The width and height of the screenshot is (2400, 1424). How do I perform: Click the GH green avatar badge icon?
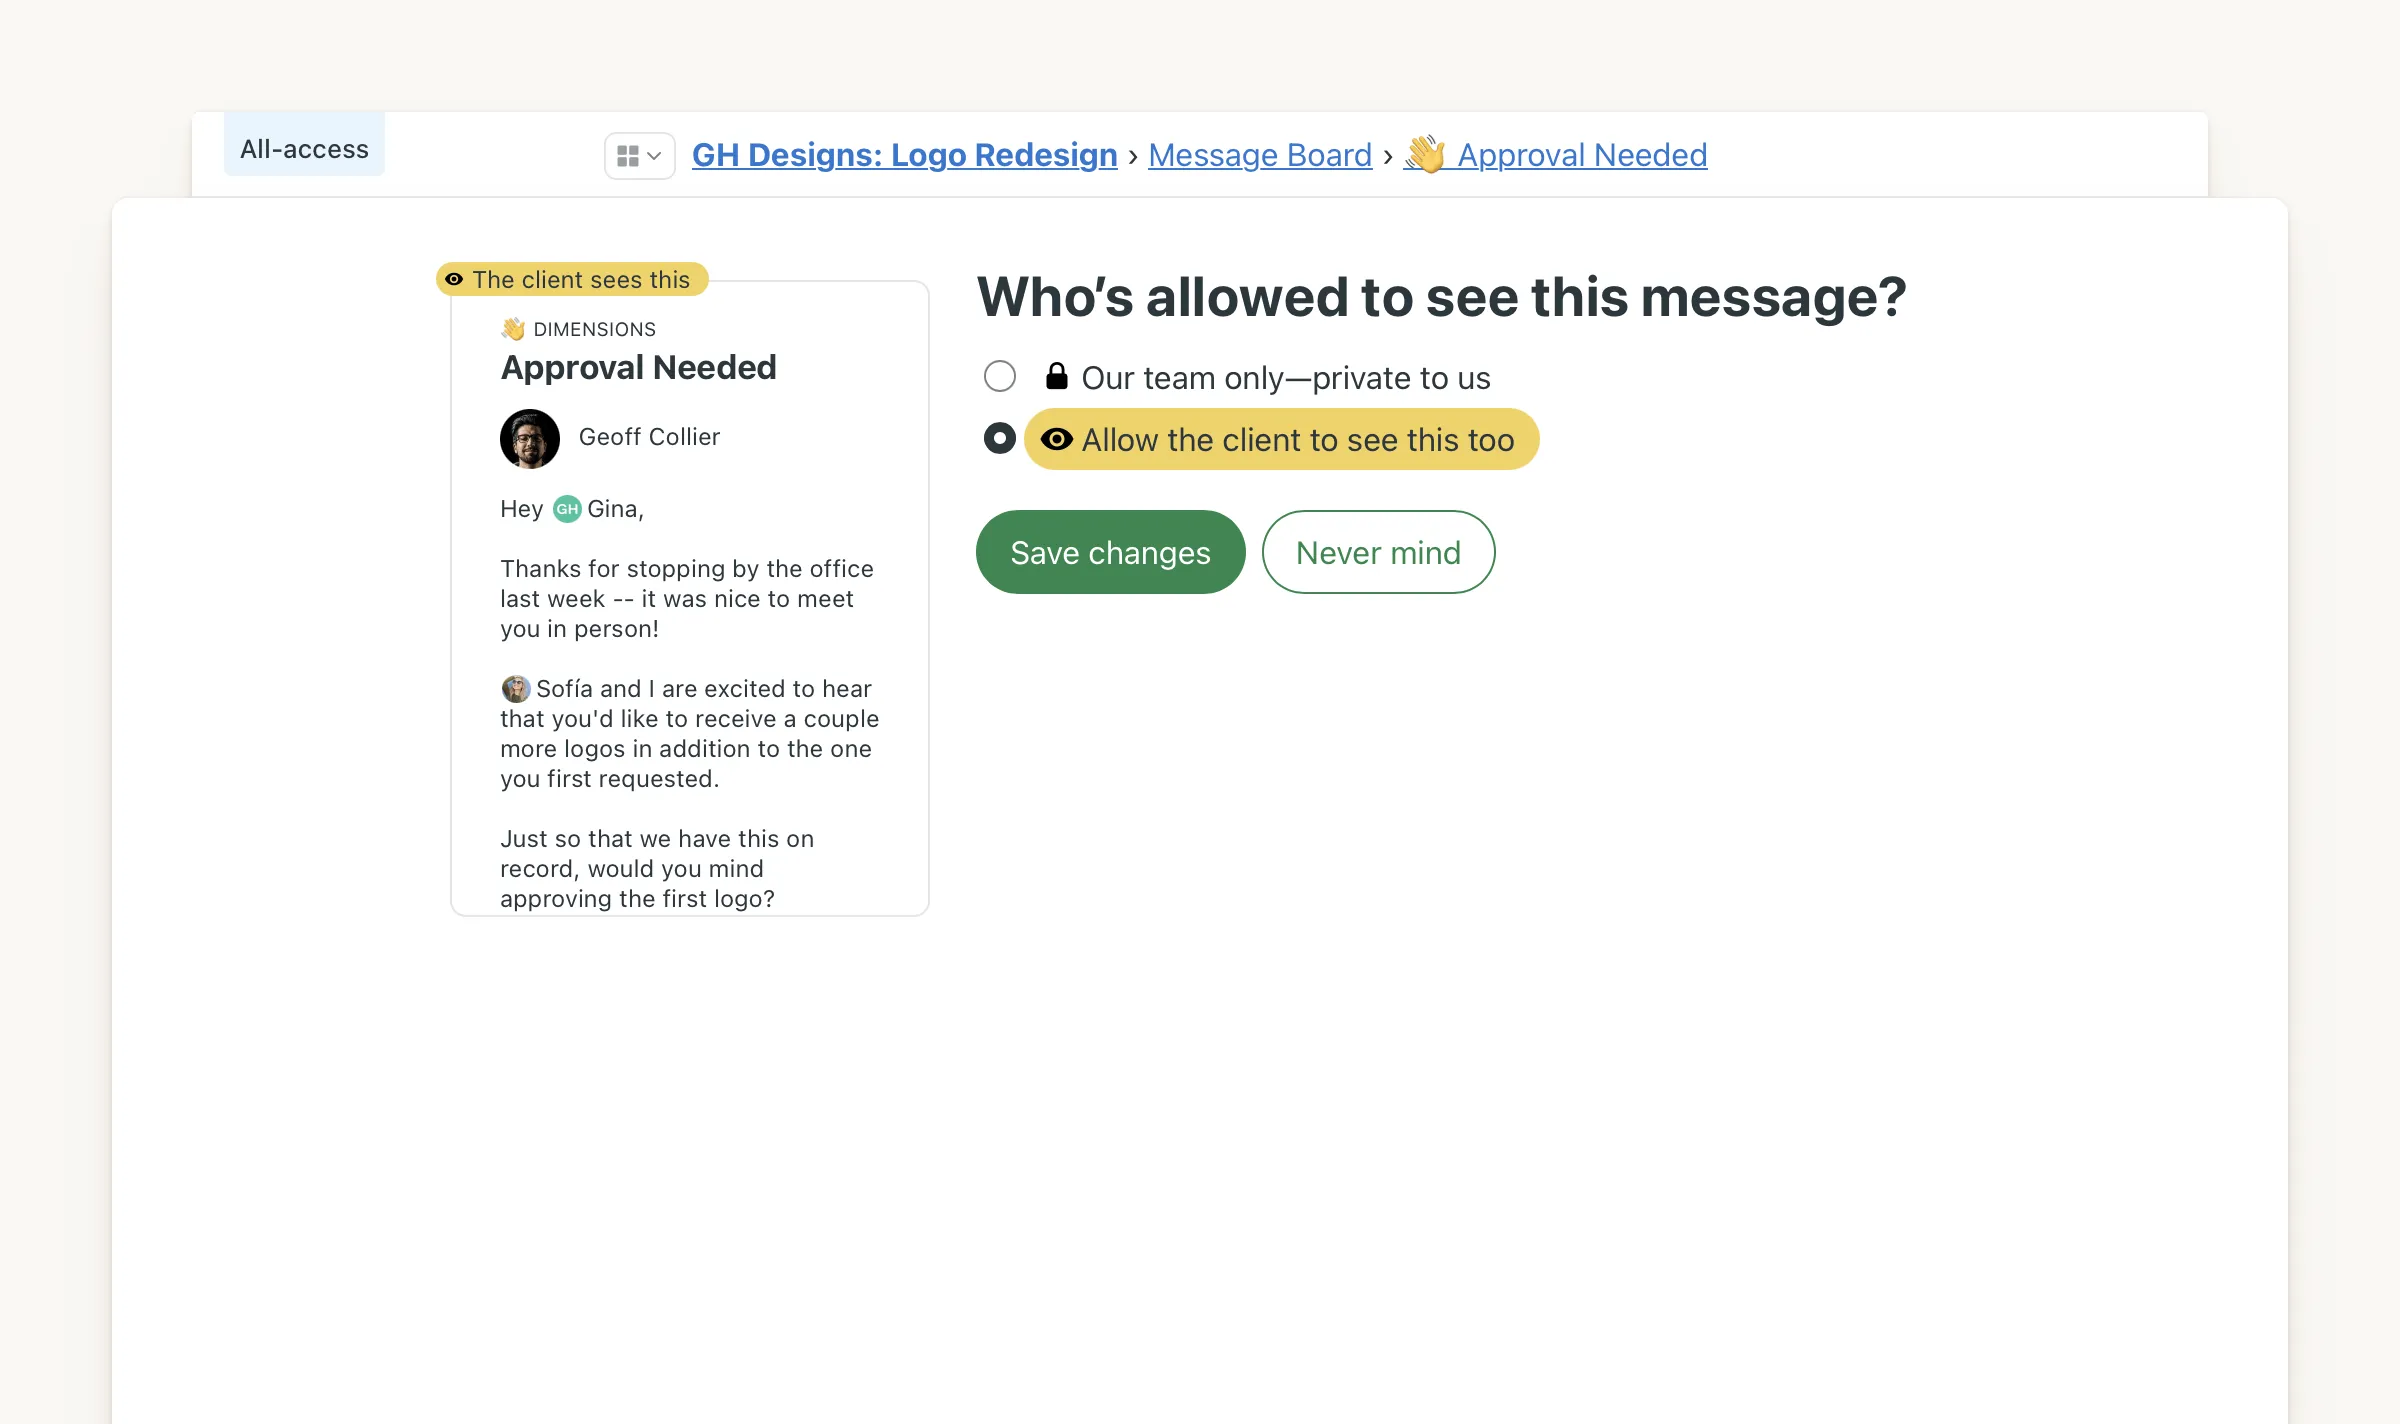tap(568, 507)
